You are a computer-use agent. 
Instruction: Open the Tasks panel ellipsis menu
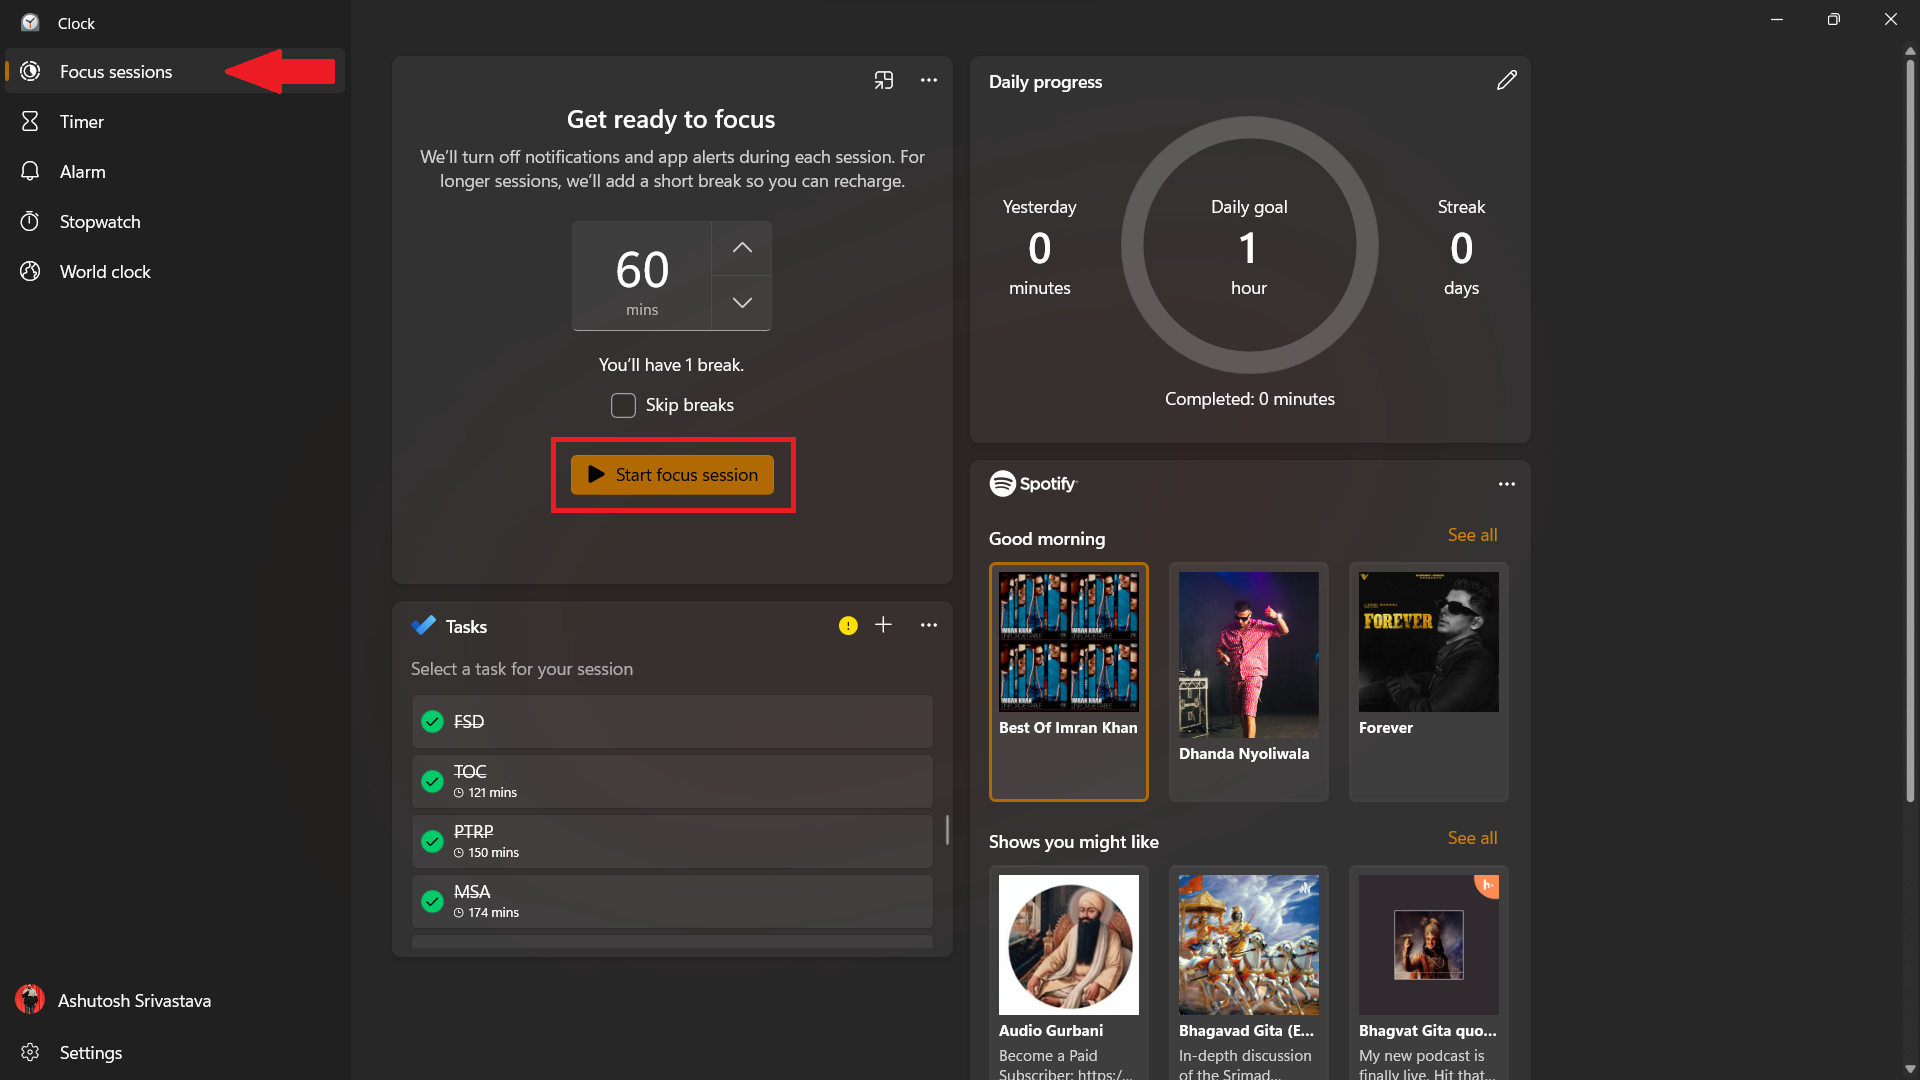point(928,625)
